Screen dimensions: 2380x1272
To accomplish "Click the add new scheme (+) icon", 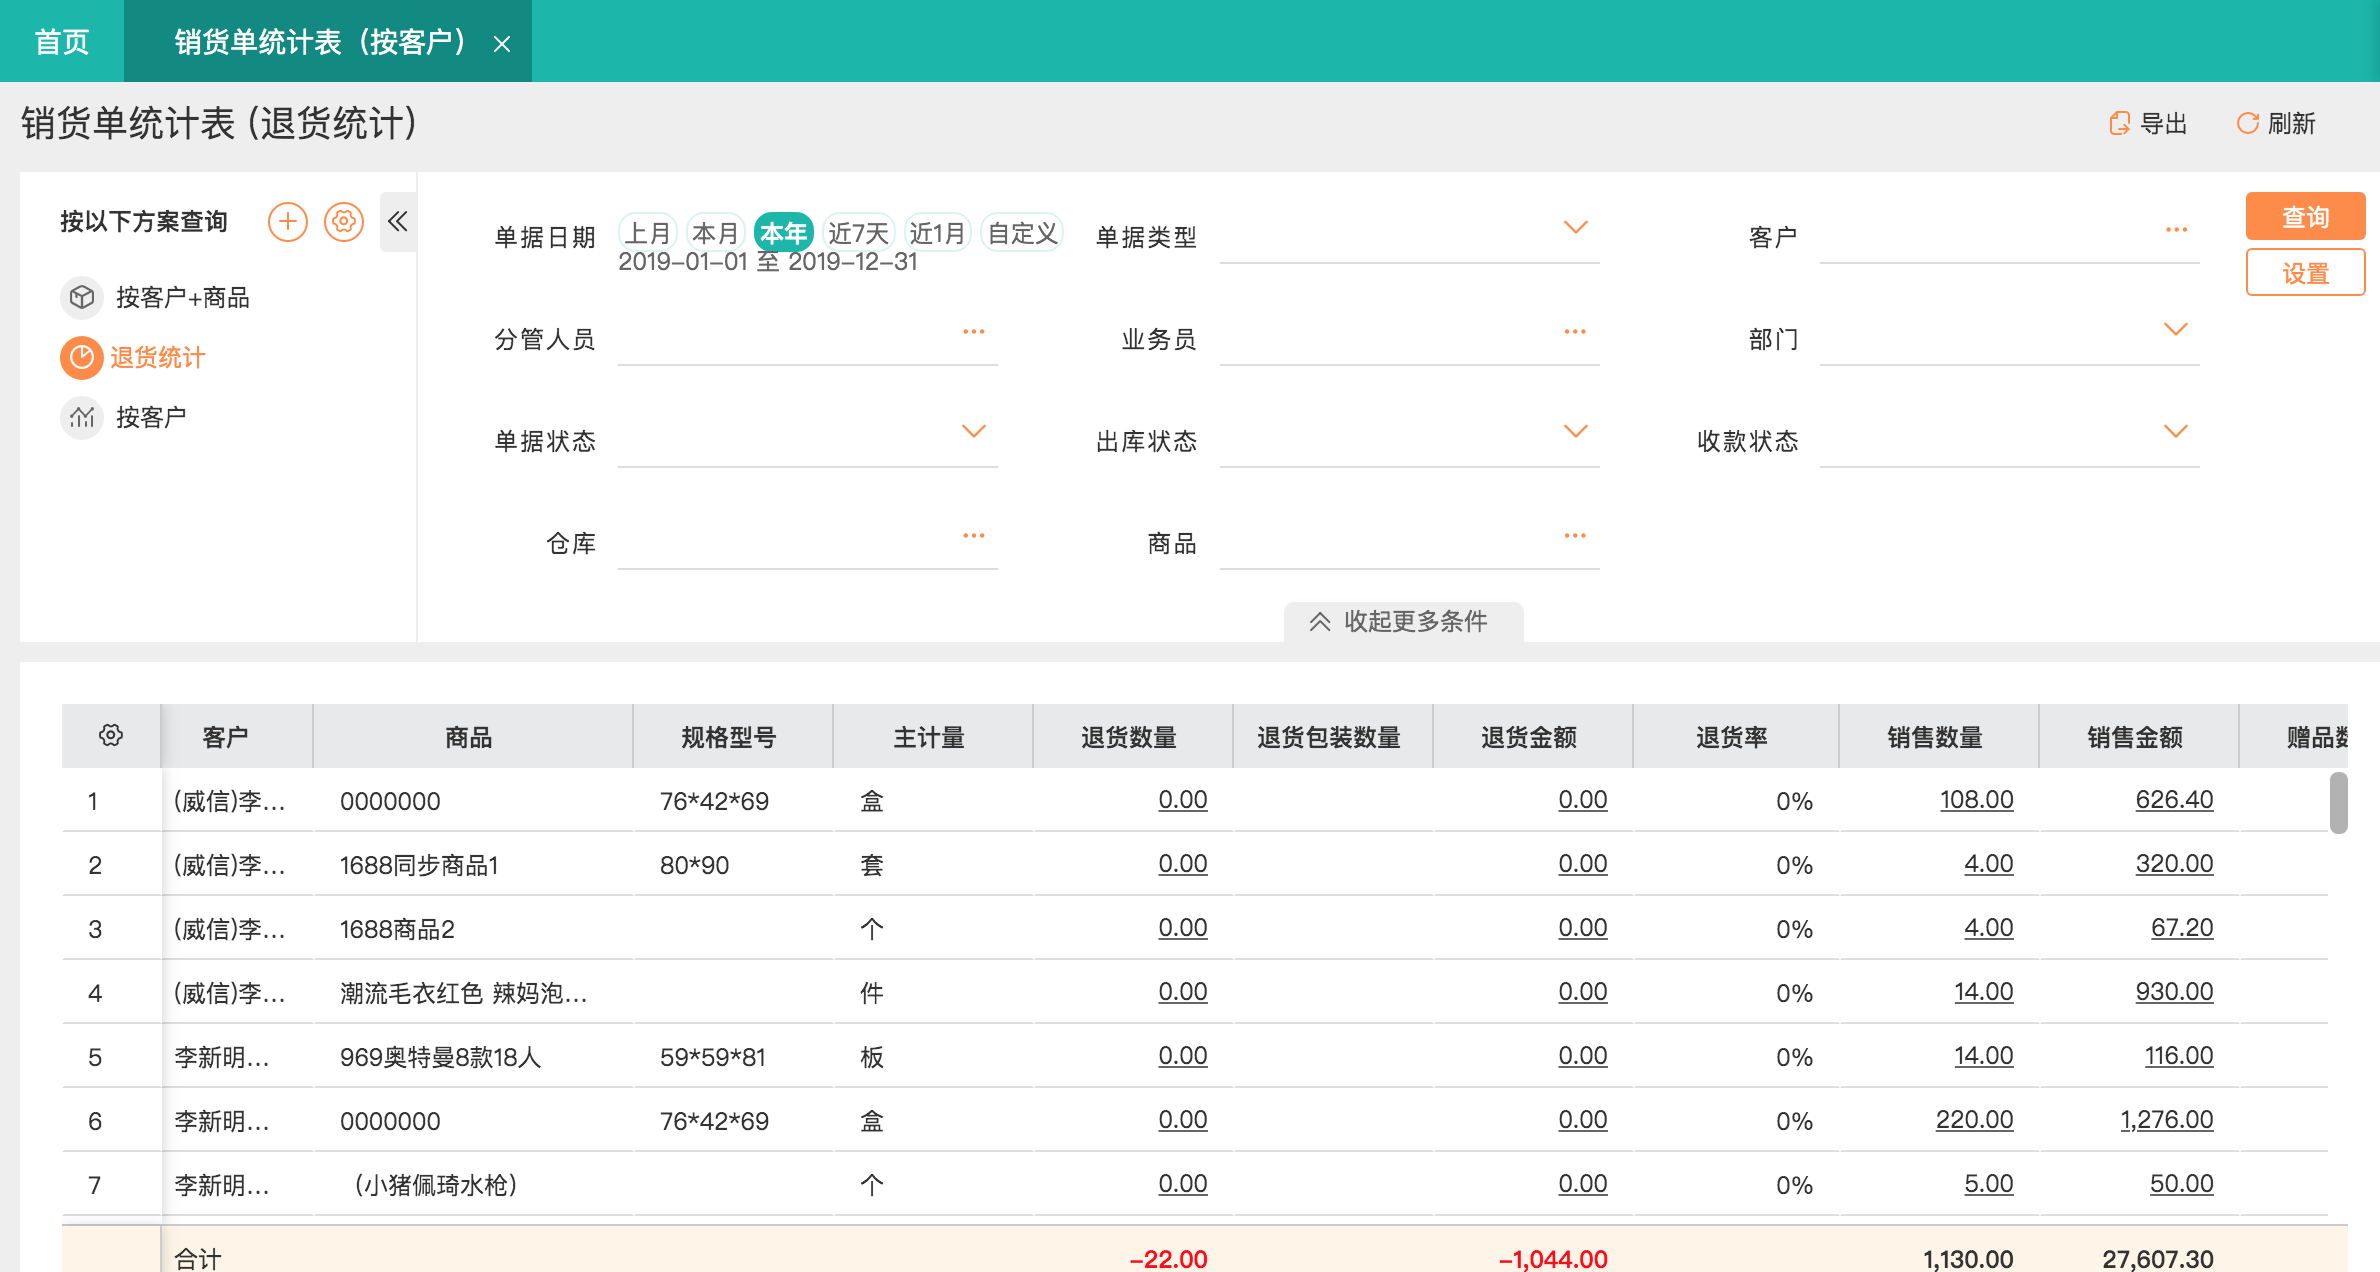I will [x=288, y=220].
